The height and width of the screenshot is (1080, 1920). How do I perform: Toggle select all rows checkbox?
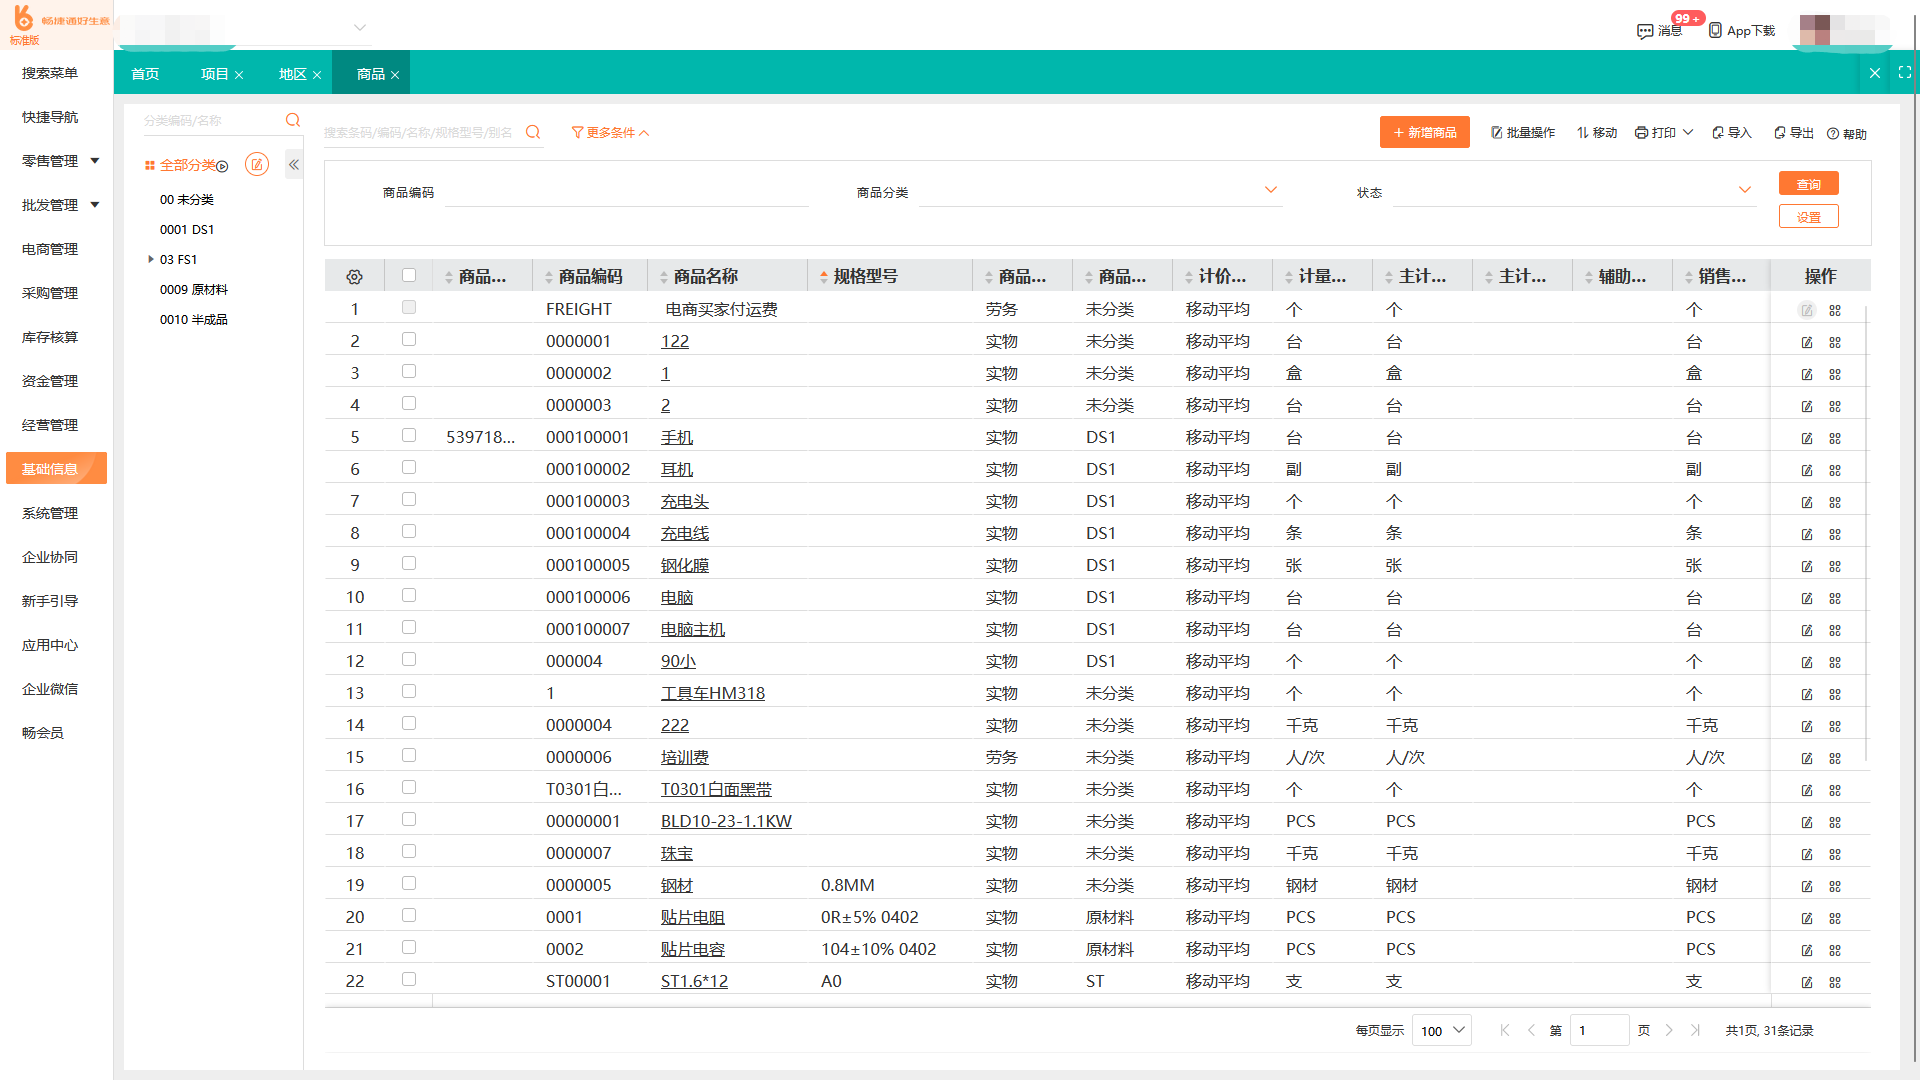click(409, 274)
